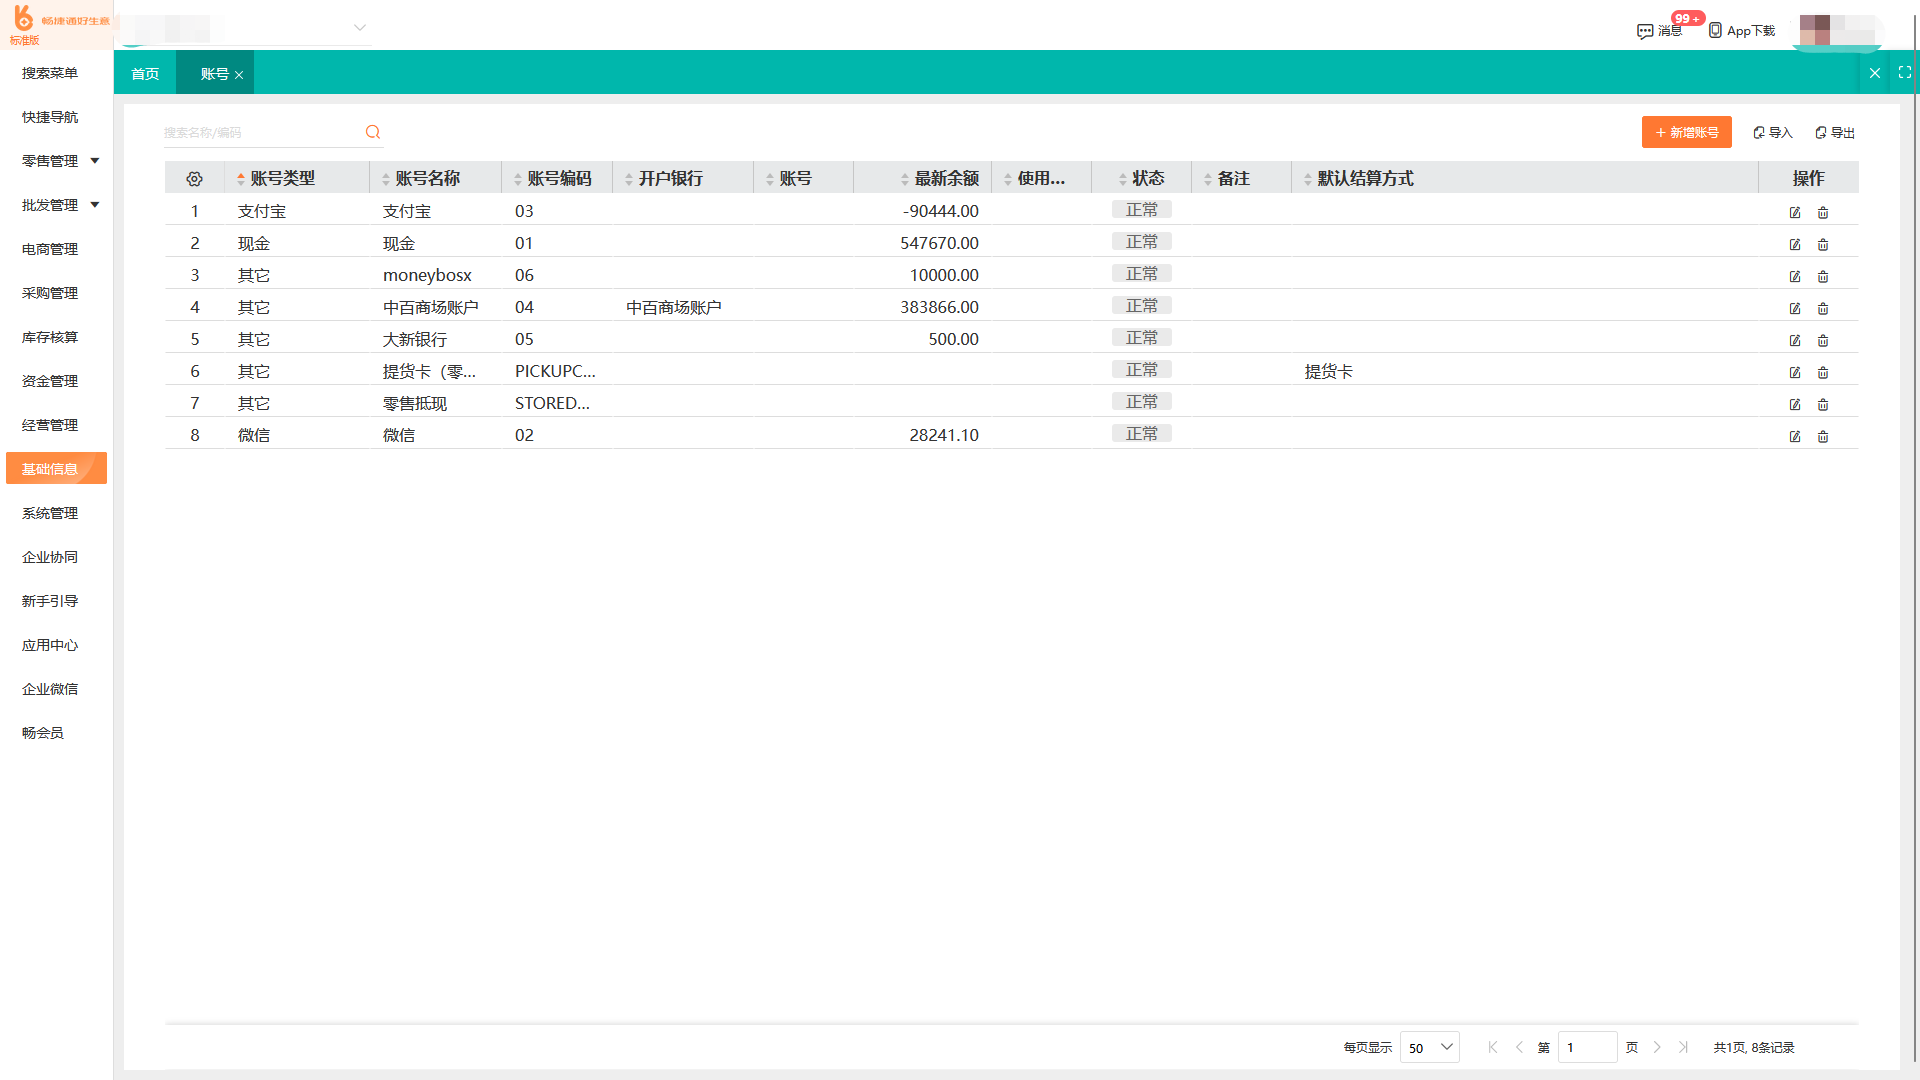1920x1080 pixels.
Task: Click the edit icon for 支付宝 account
Action: tap(1795, 211)
